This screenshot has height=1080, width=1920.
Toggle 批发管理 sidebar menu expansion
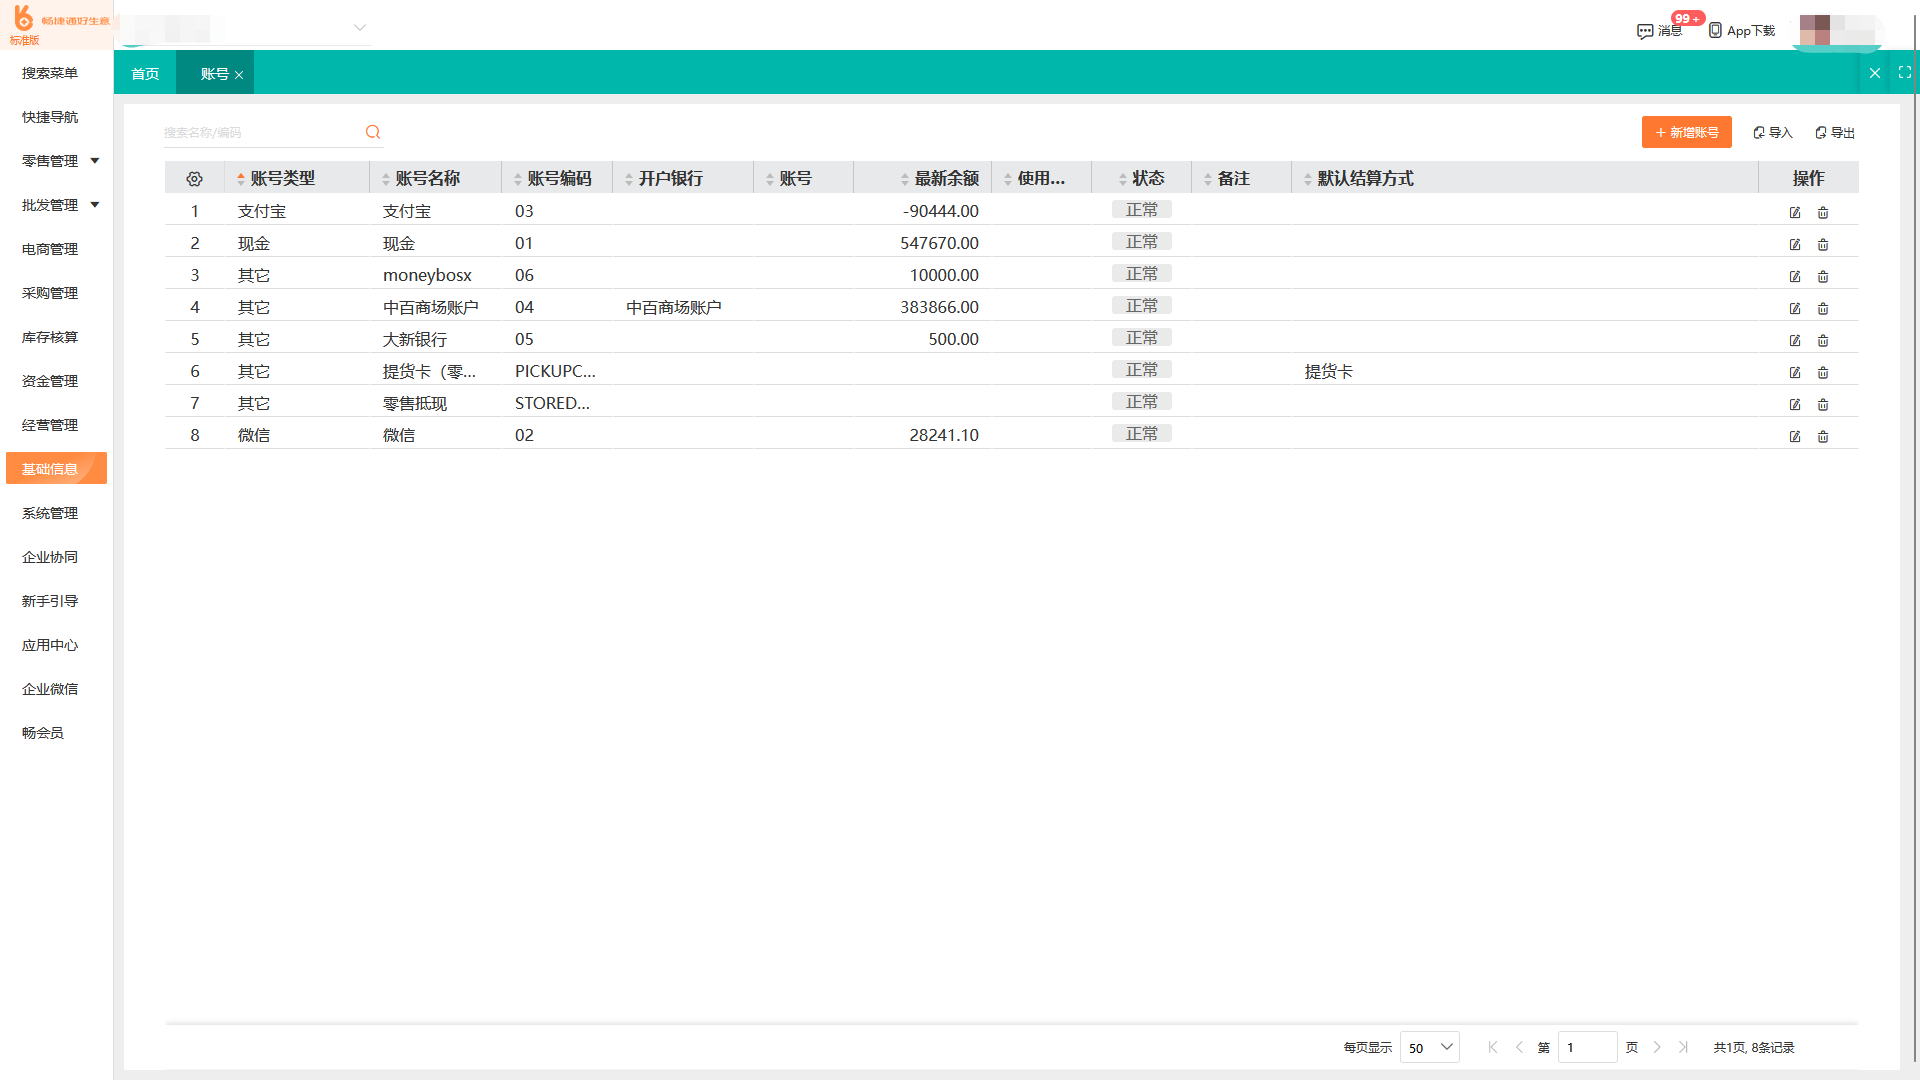[96, 204]
